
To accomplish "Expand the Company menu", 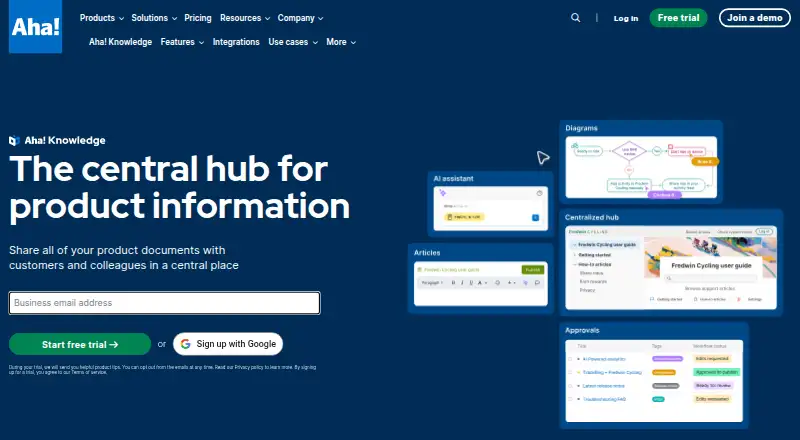I will point(301,18).
